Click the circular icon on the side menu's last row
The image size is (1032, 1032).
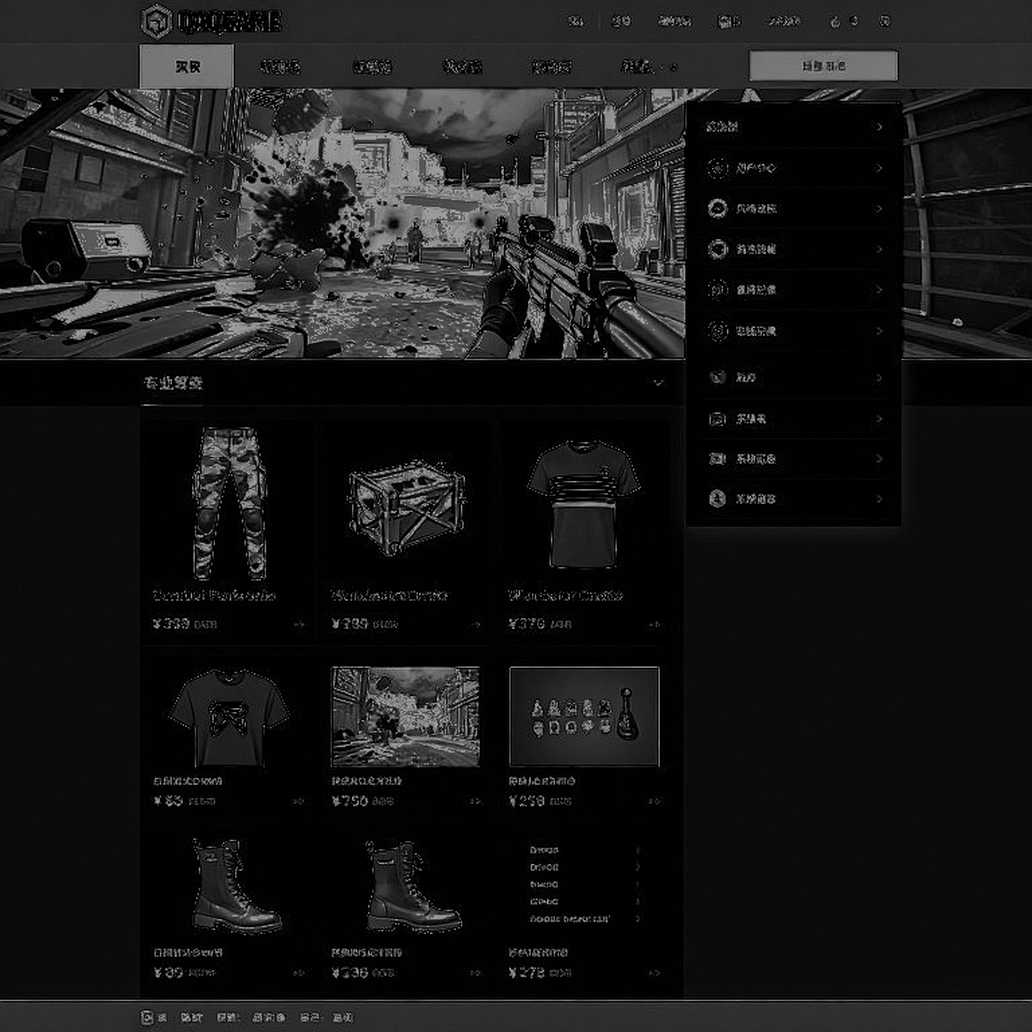point(717,498)
